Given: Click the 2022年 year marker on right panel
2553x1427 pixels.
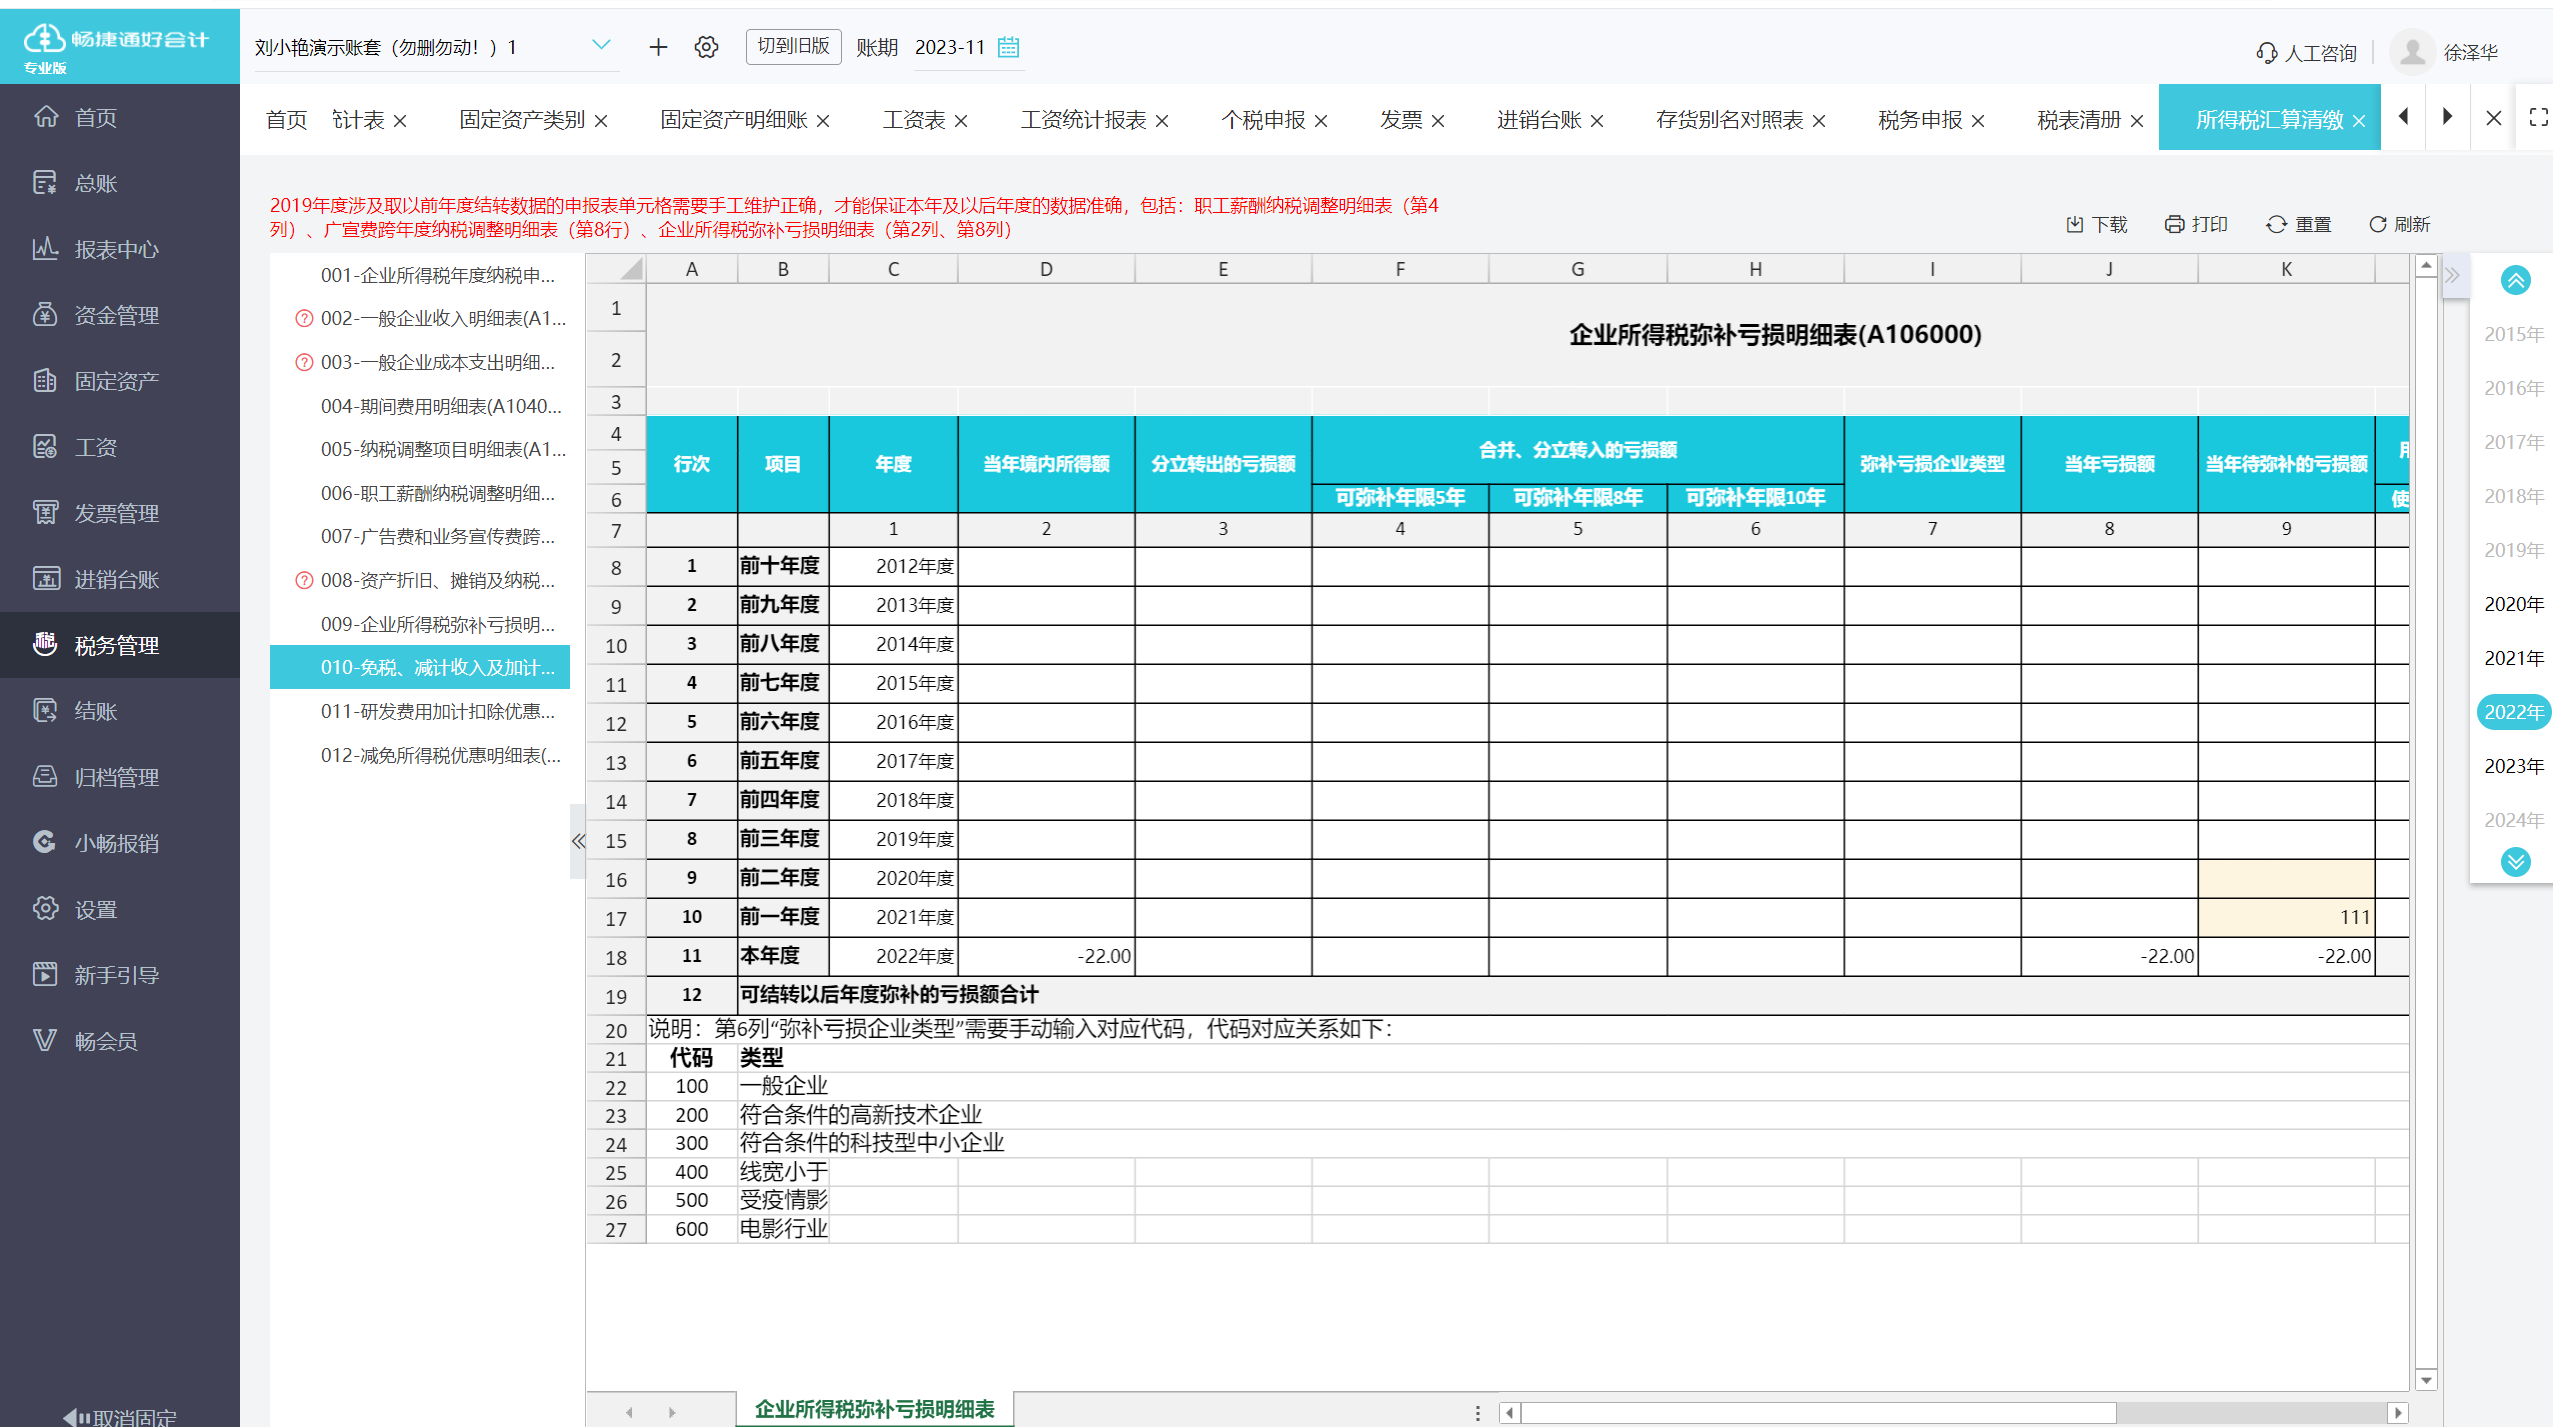Looking at the screenshot, I should 2513,710.
